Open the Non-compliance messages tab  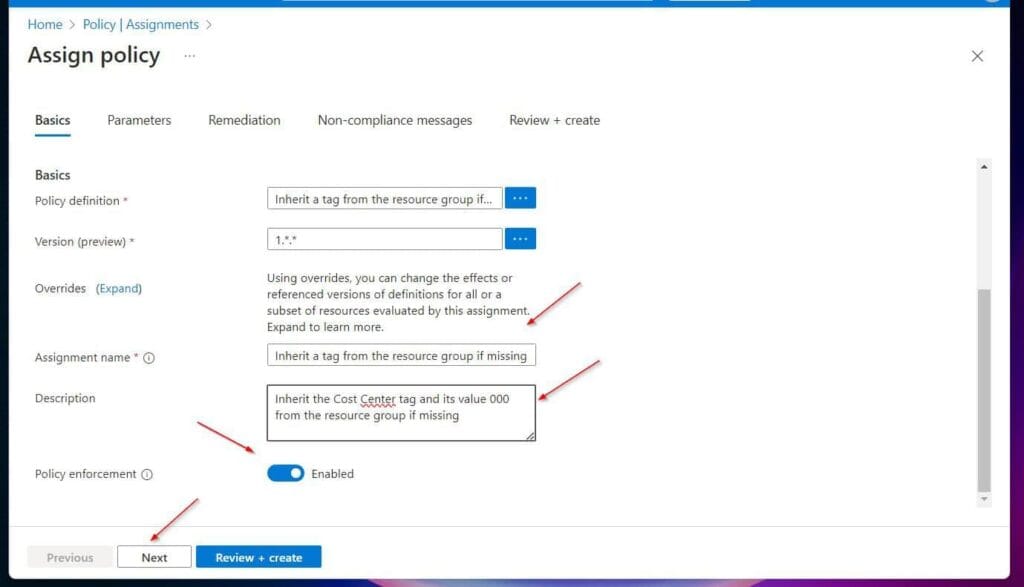pos(394,120)
